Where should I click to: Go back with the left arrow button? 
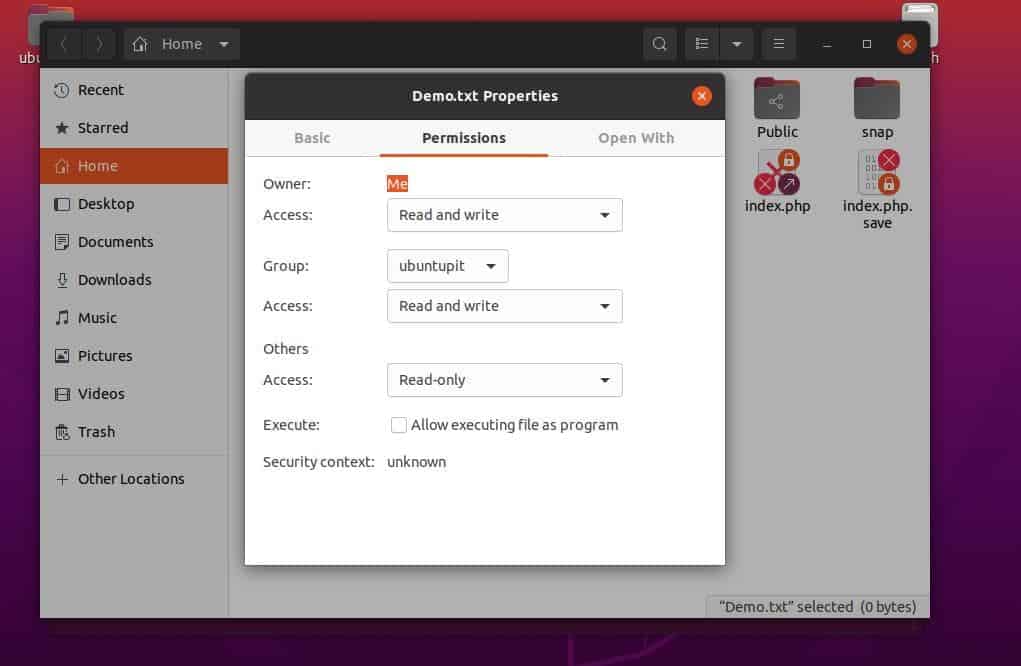pos(64,44)
